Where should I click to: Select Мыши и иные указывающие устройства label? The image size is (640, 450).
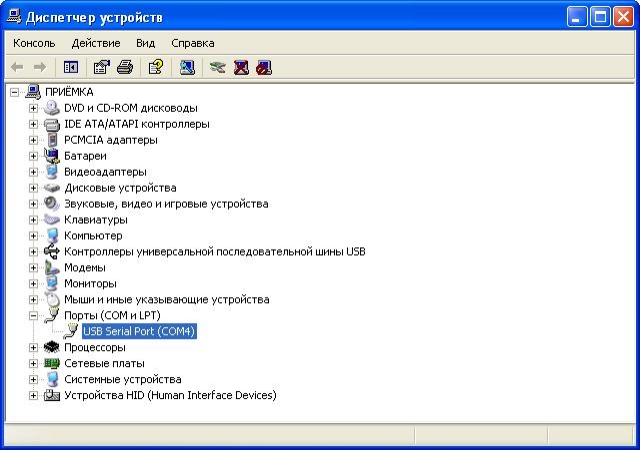coord(167,299)
